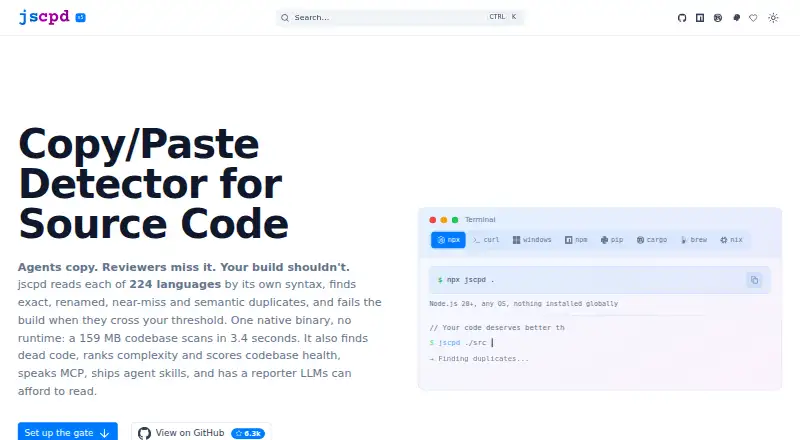The height and width of the screenshot is (440, 800).
Task: Focus the Search field
Action: tap(399, 17)
